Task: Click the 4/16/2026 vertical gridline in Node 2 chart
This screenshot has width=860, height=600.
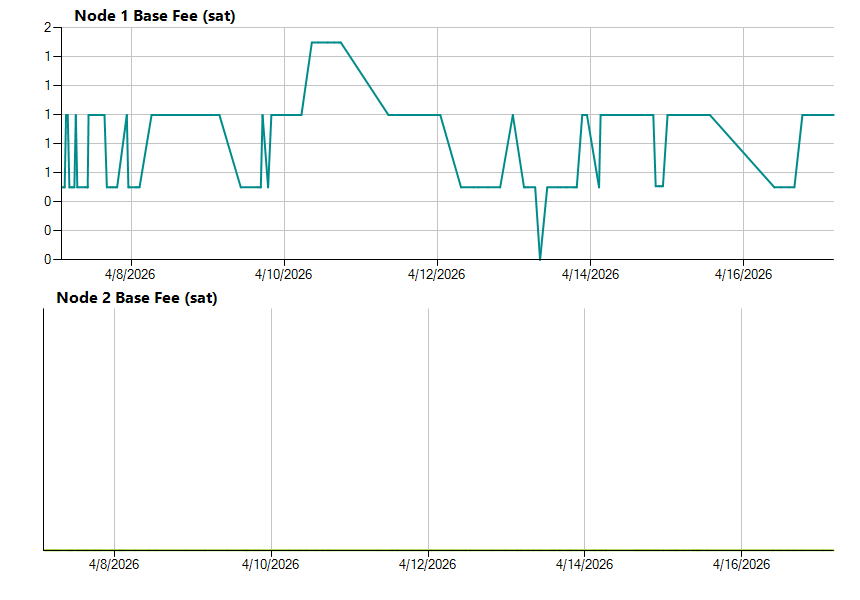Action: [x=741, y=430]
